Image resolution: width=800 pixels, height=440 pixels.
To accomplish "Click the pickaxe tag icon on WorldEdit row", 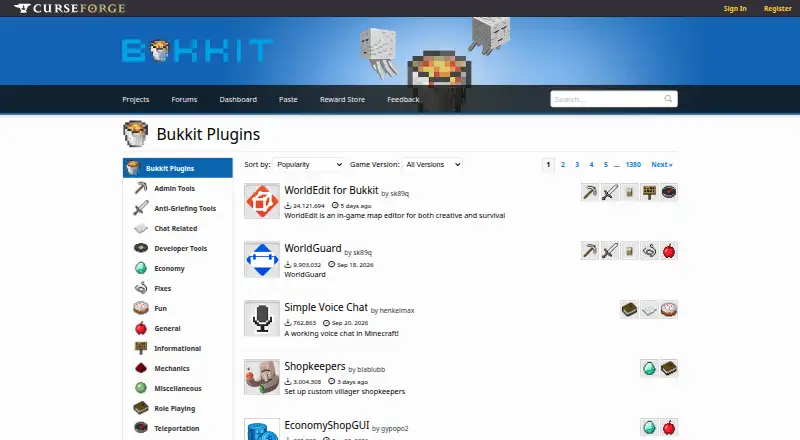I will pyautogui.click(x=590, y=192).
